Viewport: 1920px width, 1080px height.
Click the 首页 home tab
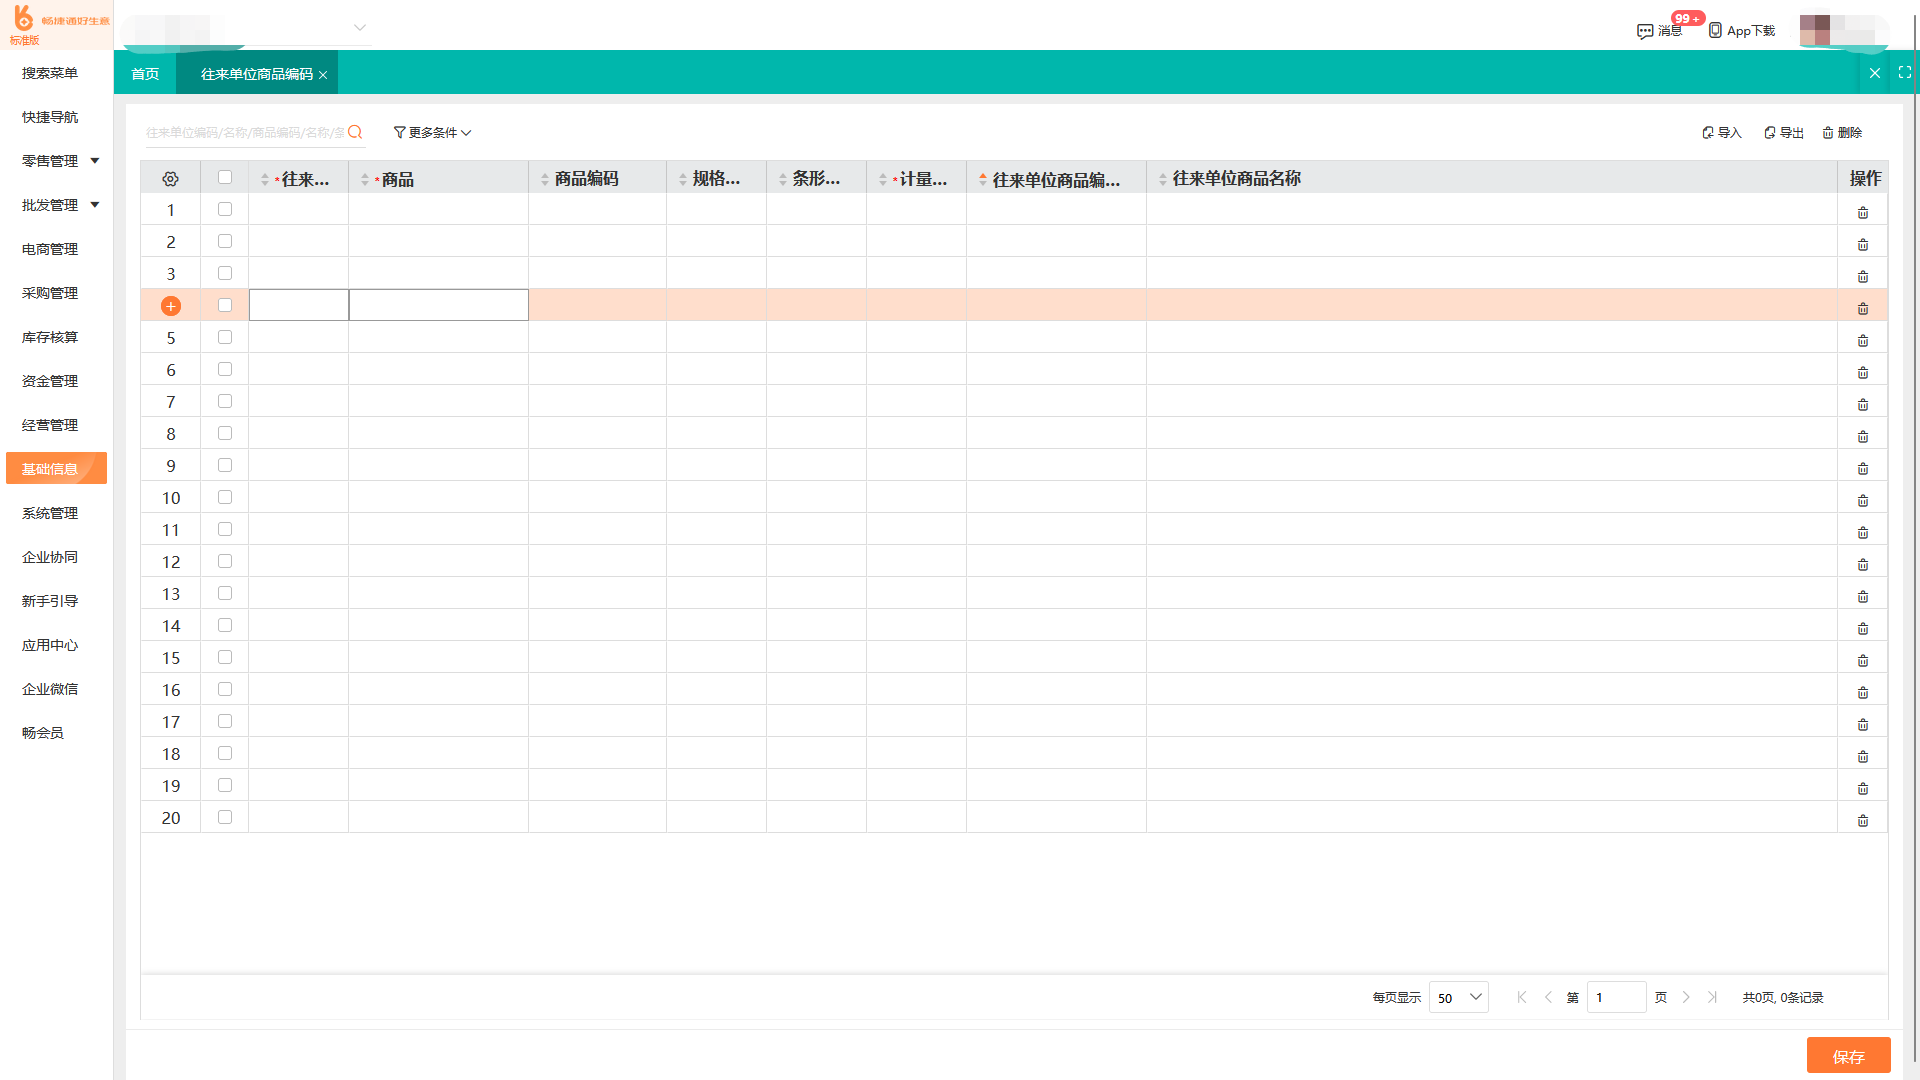(x=145, y=74)
